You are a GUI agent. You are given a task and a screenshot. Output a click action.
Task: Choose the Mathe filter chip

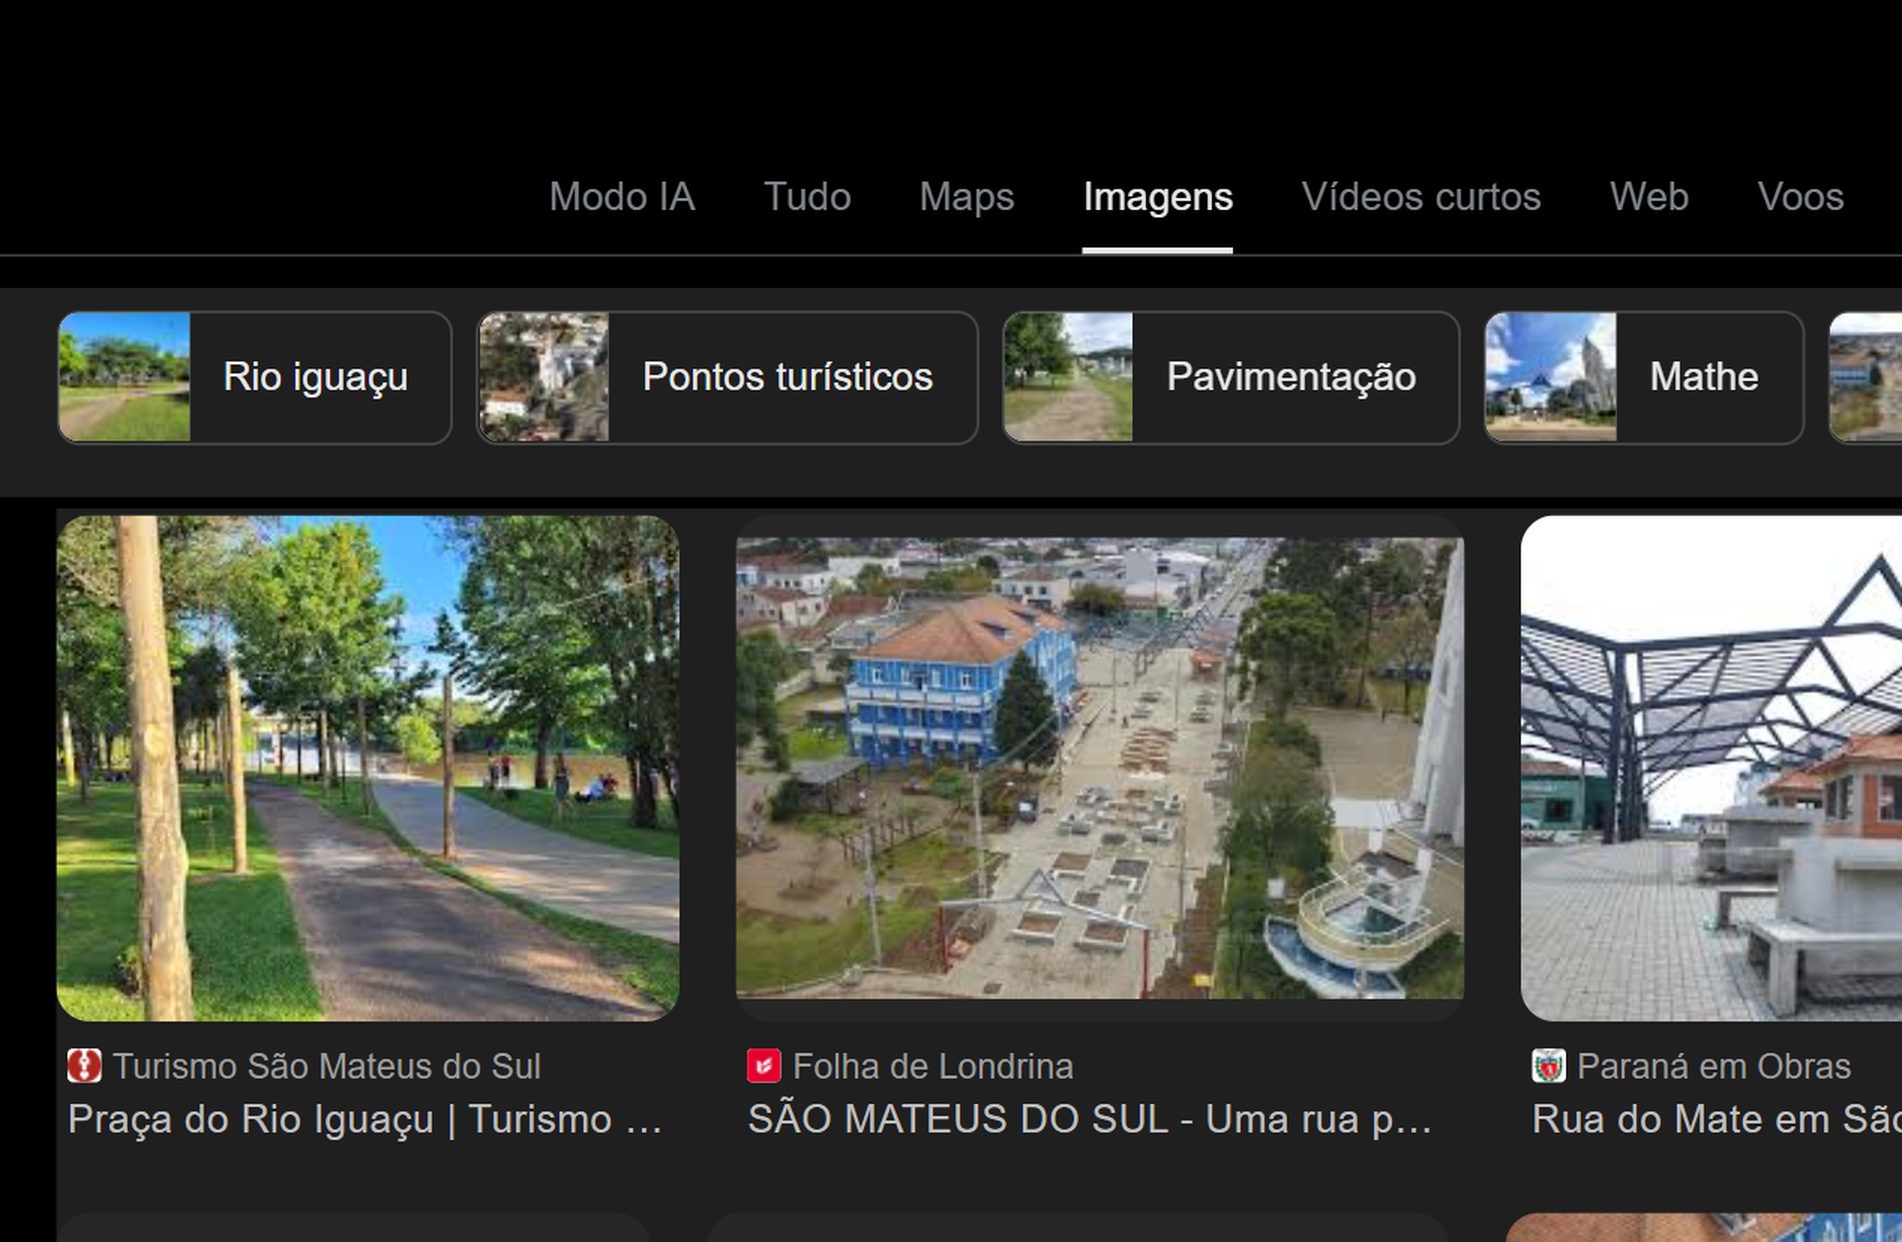pos(1643,377)
